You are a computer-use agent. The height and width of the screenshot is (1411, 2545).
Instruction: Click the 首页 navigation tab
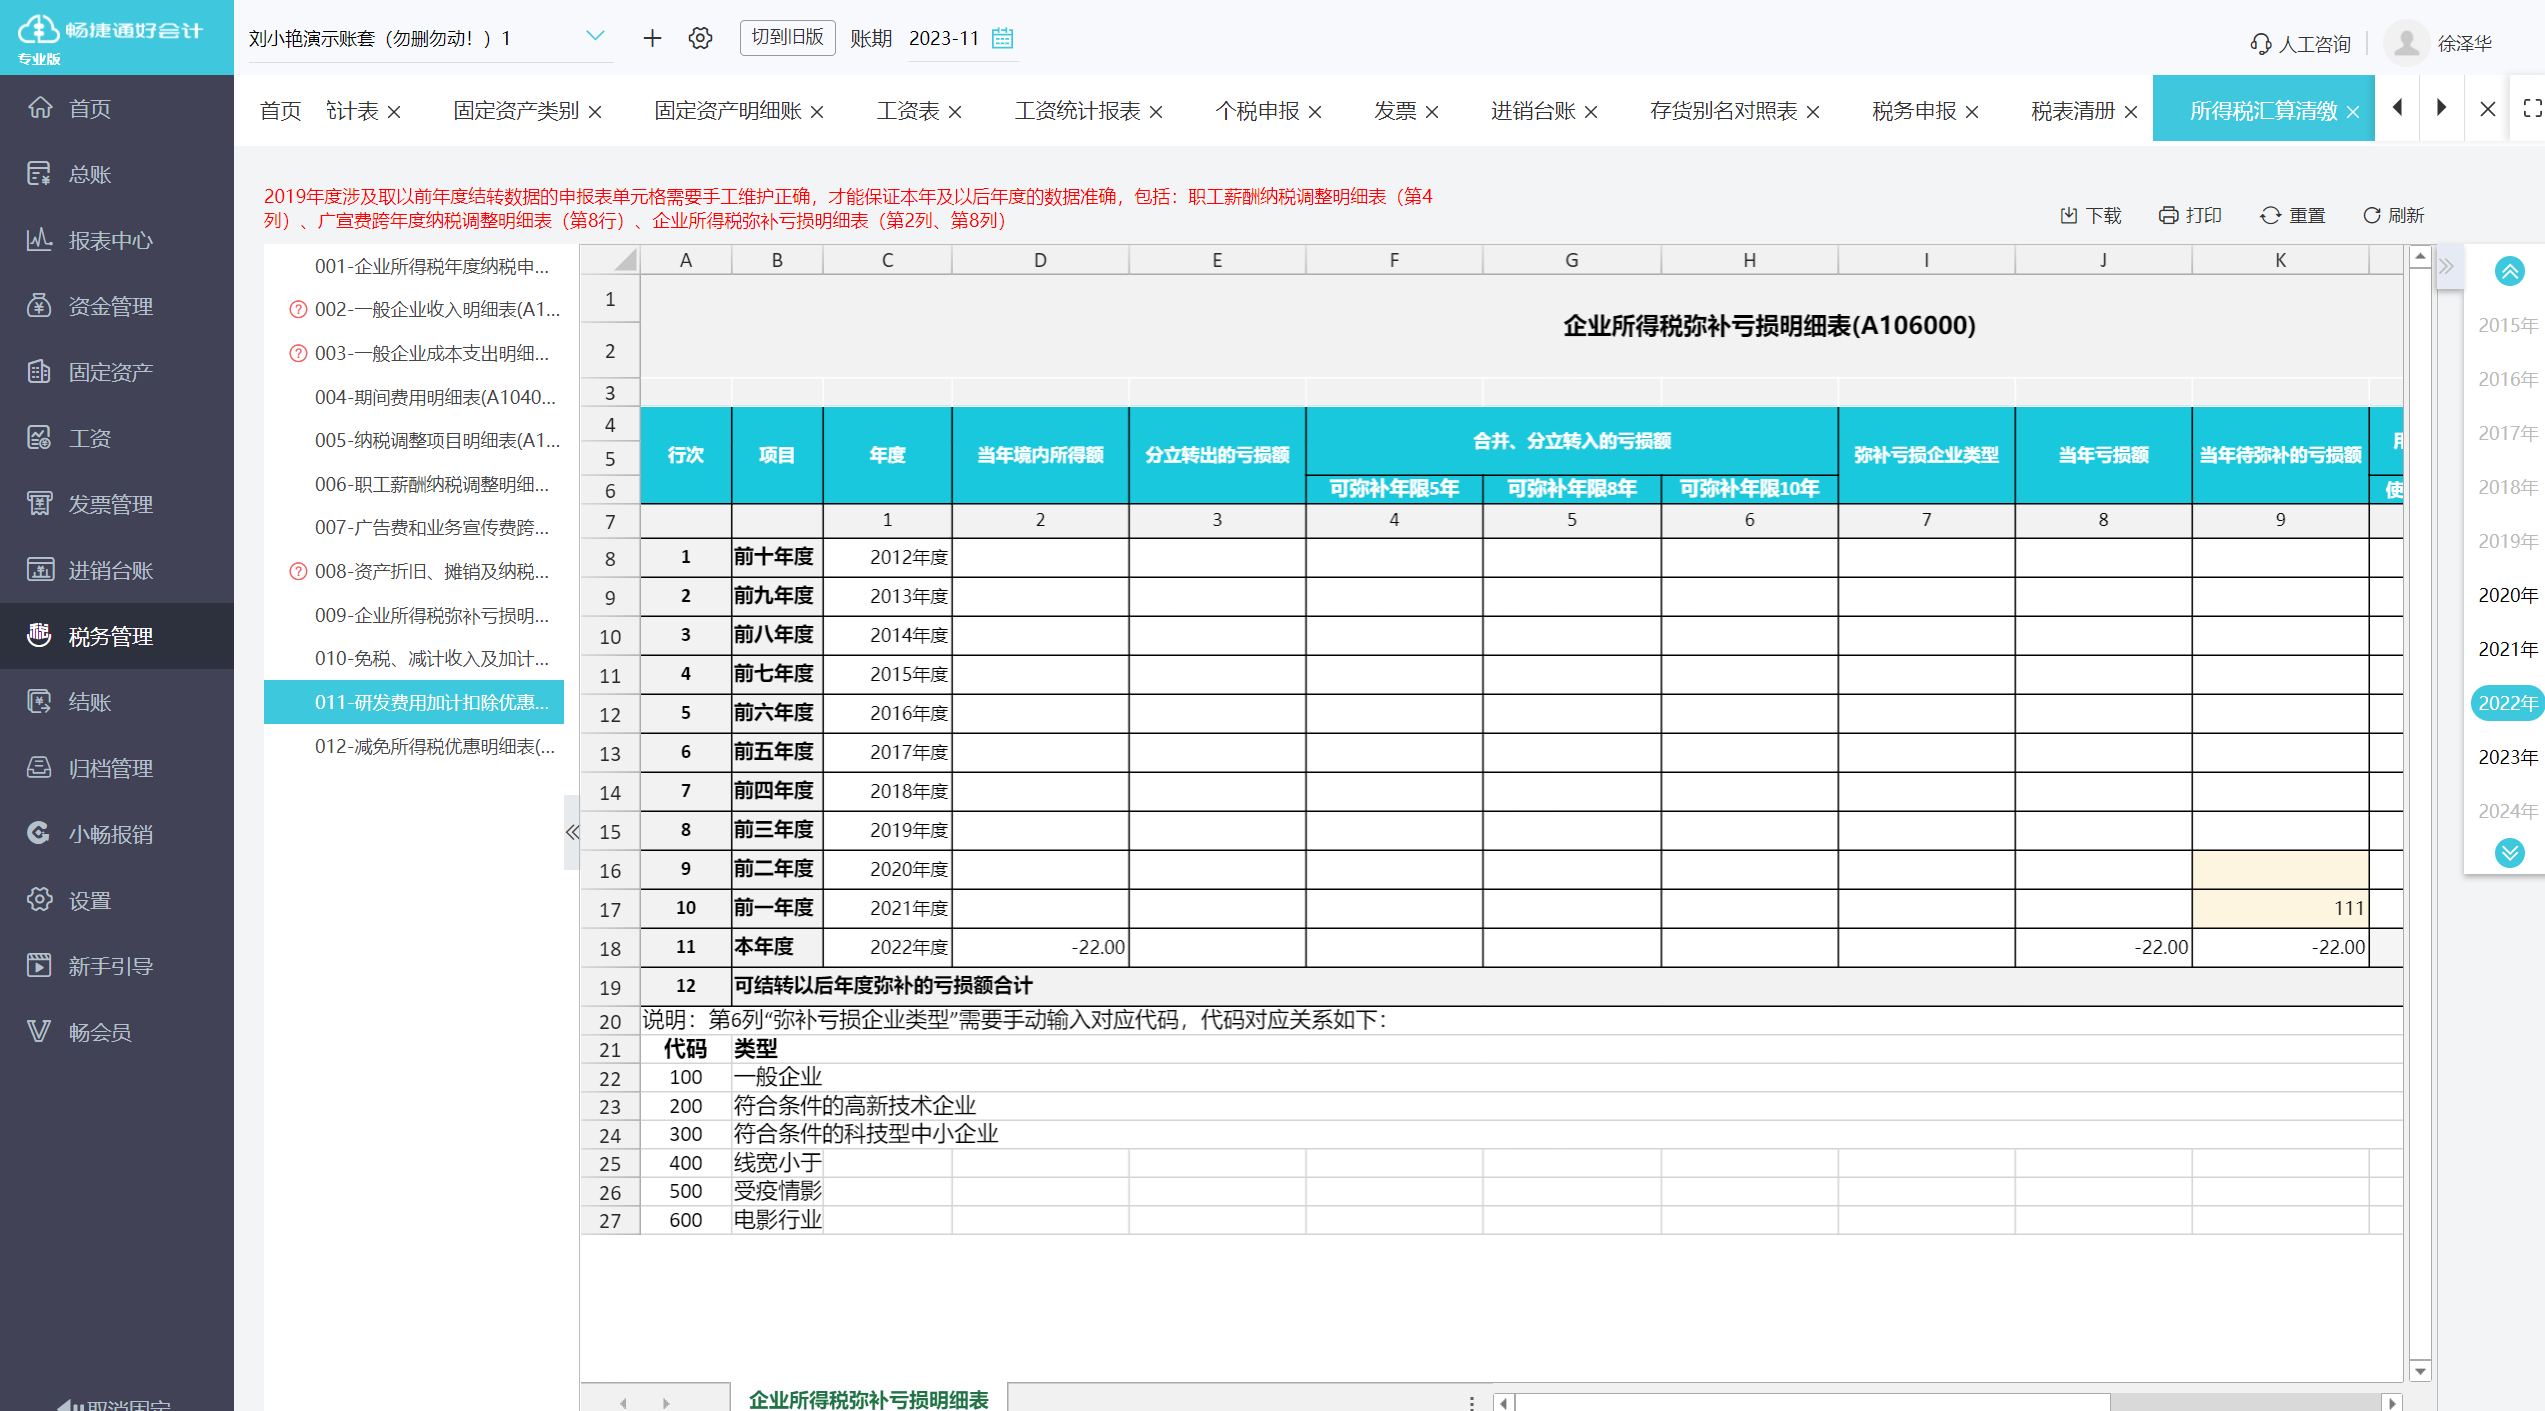tap(280, 109)
